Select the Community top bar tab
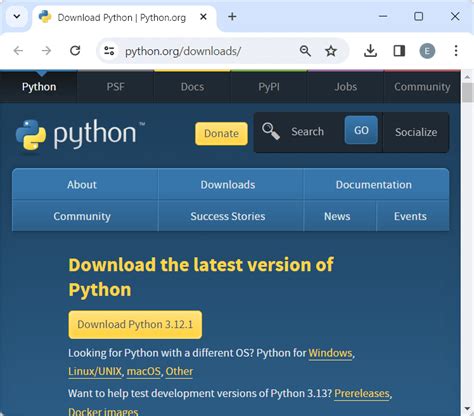 coord(422,87)
